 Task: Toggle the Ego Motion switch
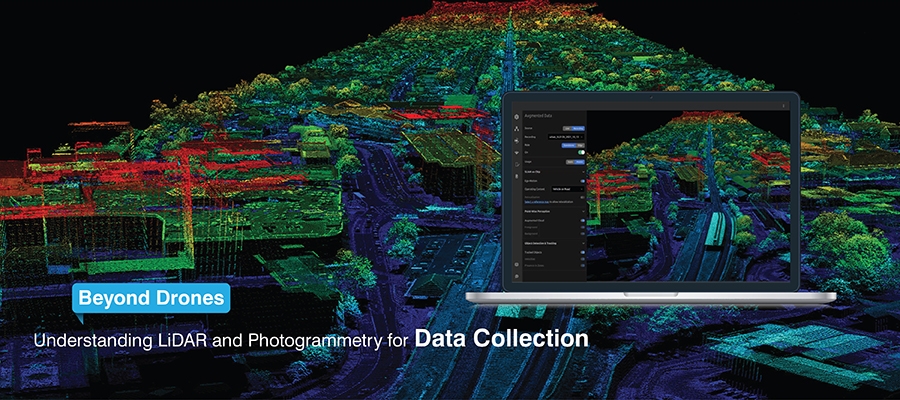coord(584,180)
